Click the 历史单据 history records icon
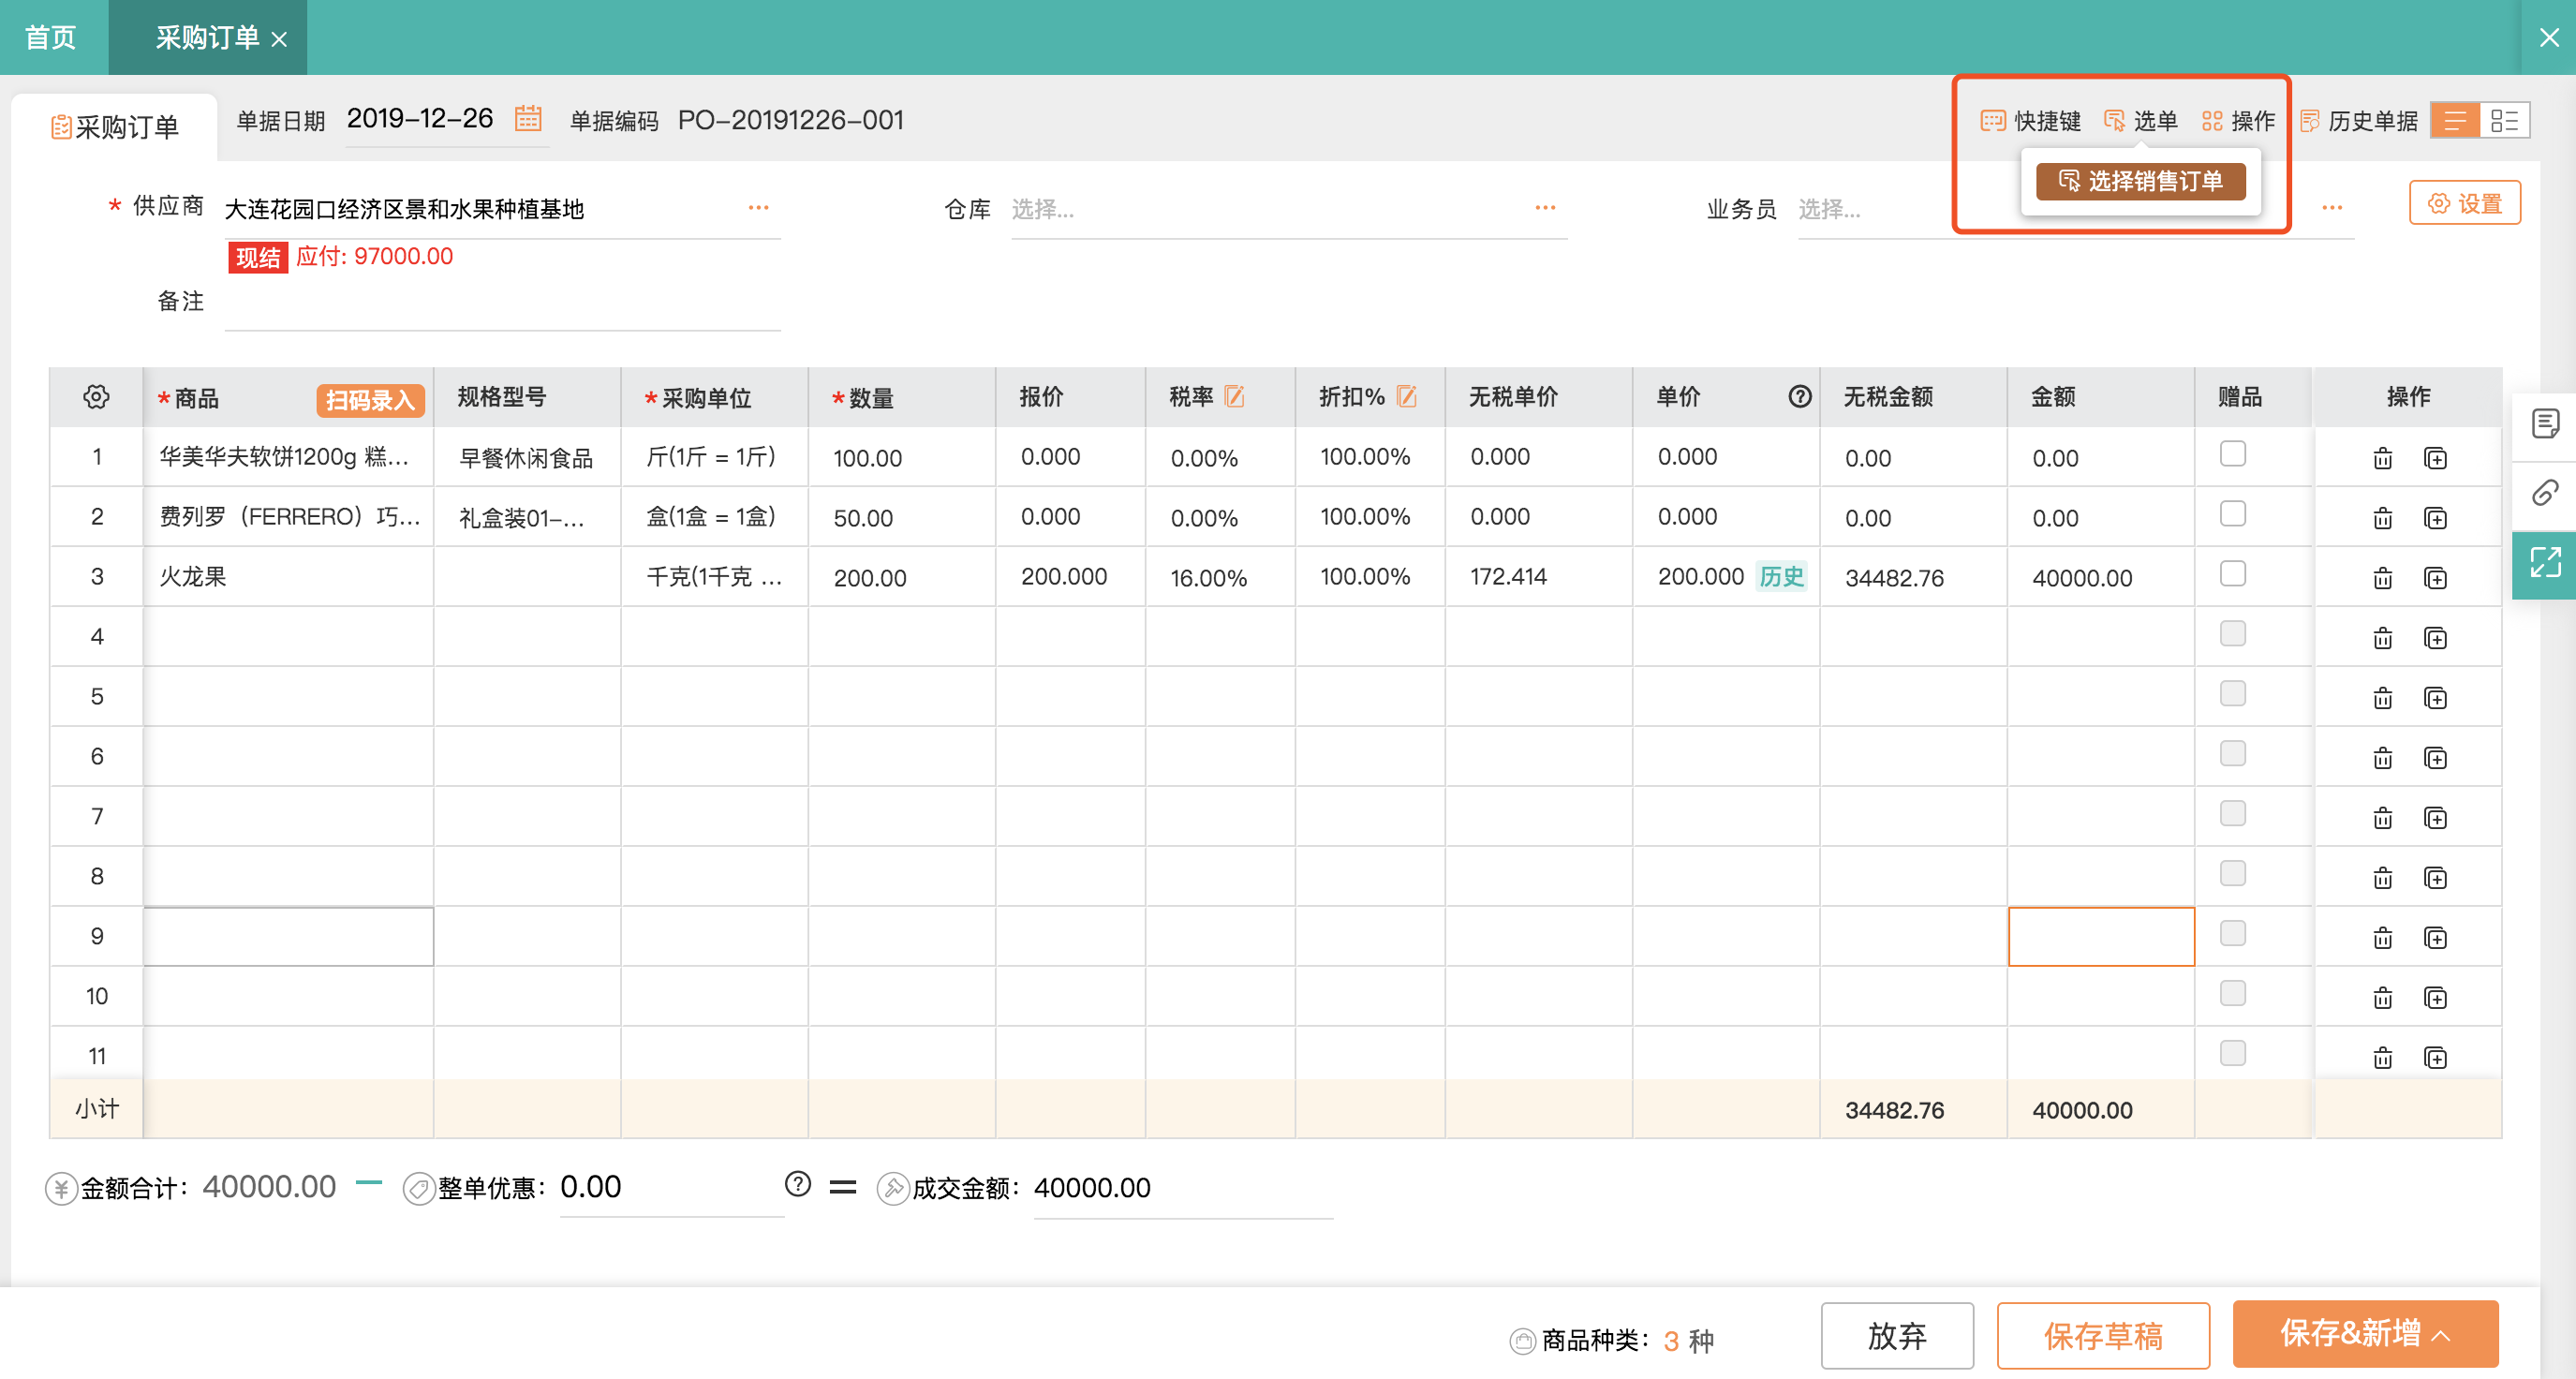The height and width of the screenshot is (1379, 2576). pos(2318,119)
